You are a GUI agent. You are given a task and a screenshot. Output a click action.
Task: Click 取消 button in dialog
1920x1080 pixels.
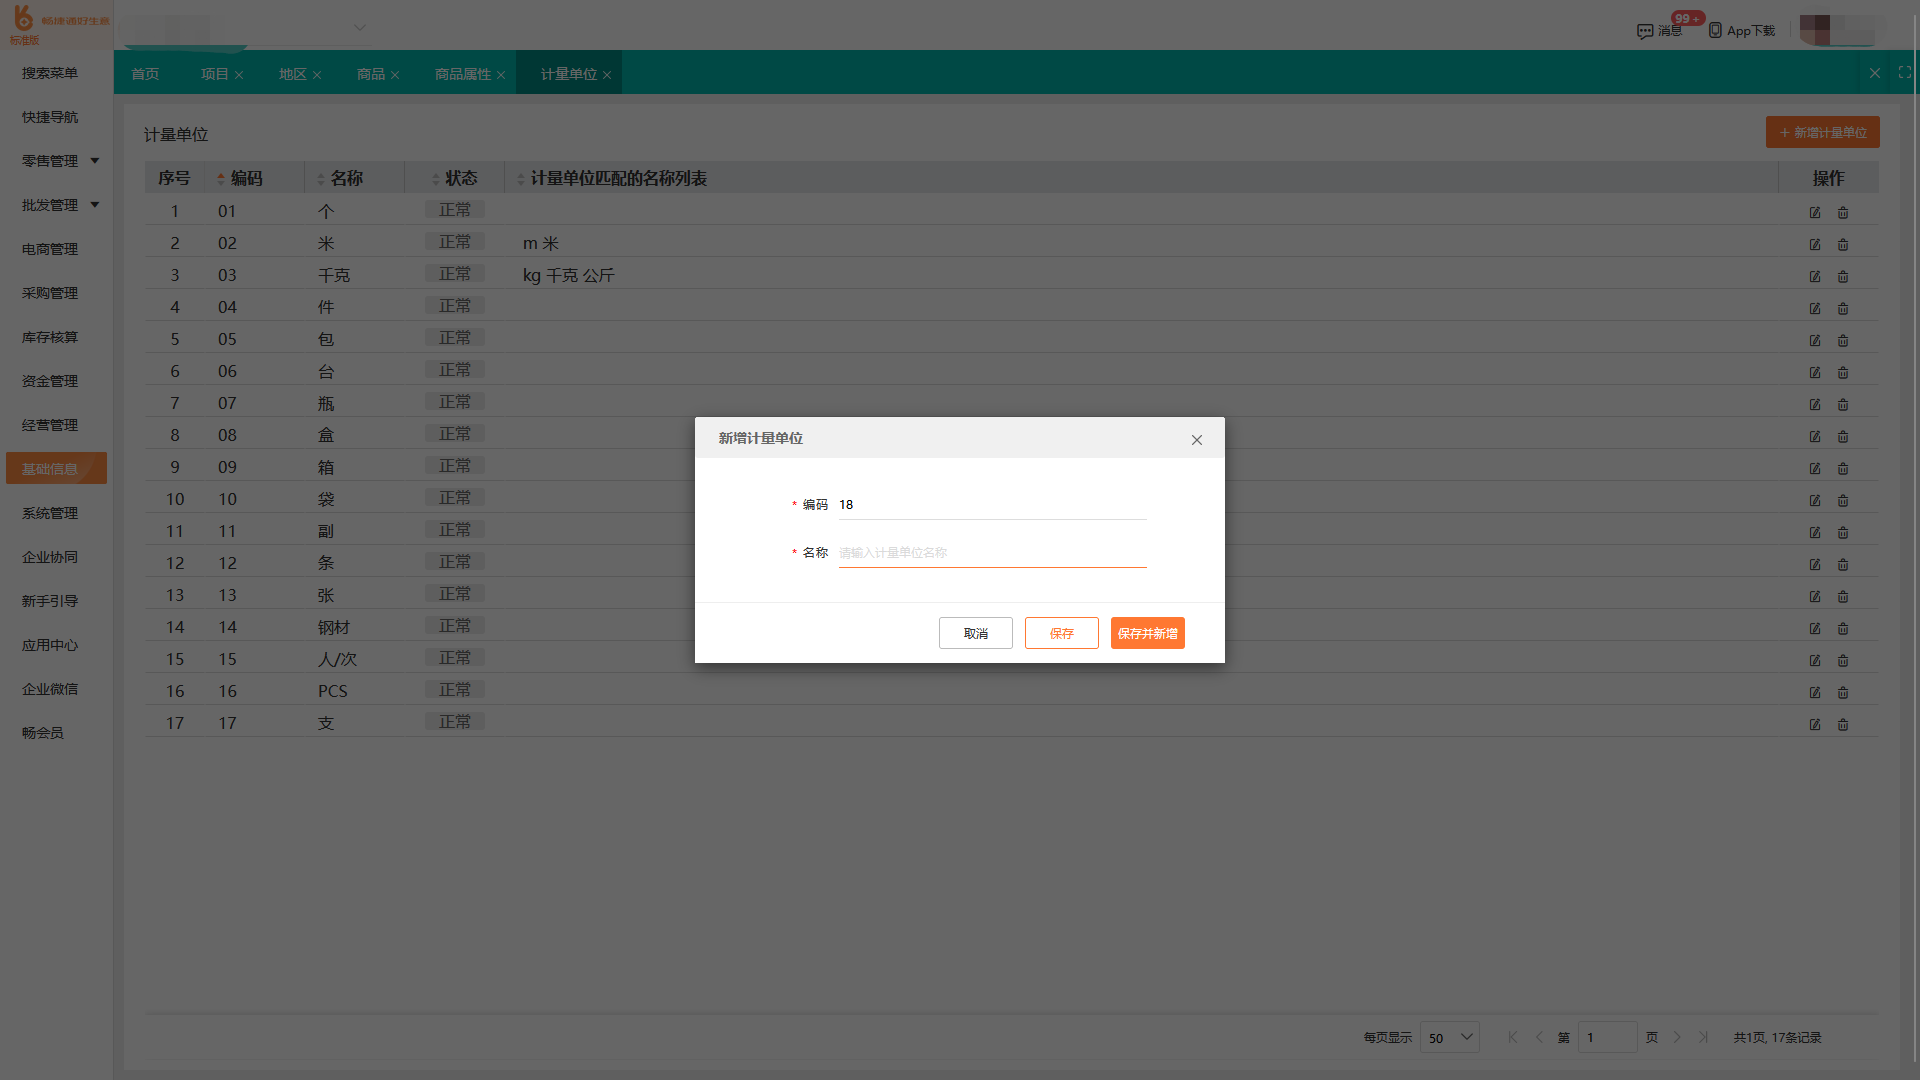(976, 633)
